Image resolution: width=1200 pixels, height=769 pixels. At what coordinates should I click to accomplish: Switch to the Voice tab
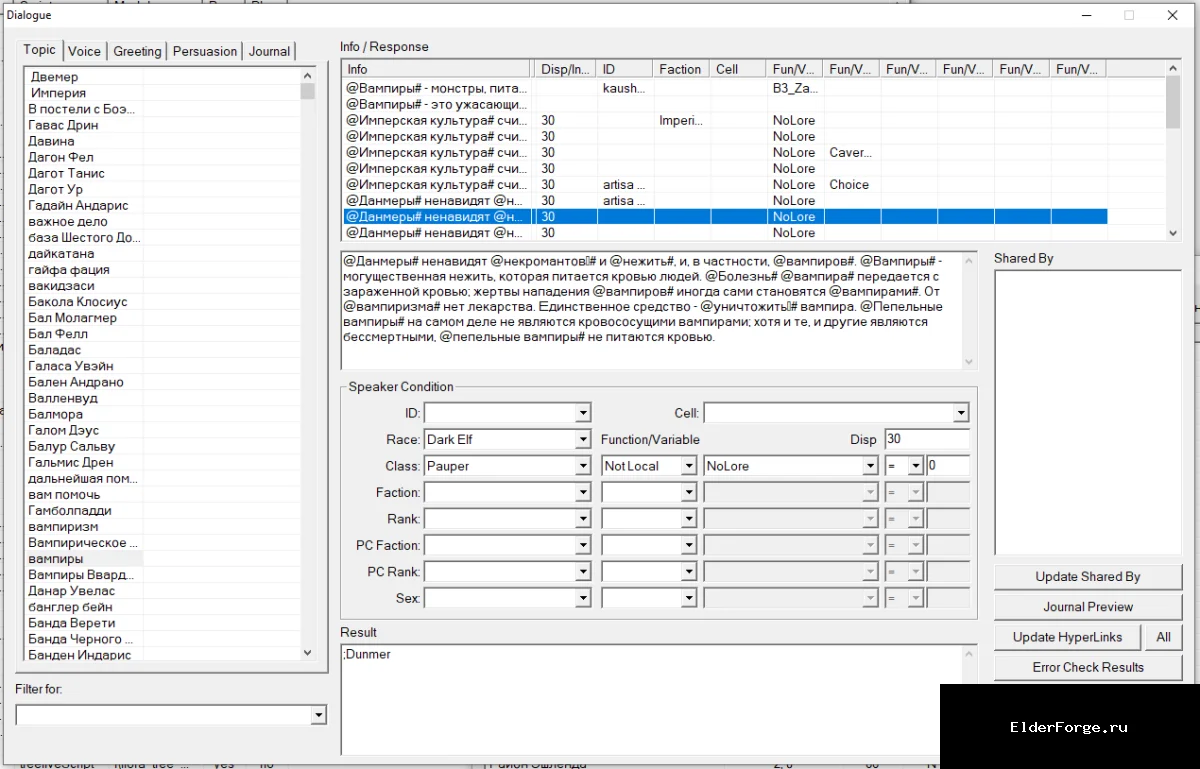coord(84,51)
